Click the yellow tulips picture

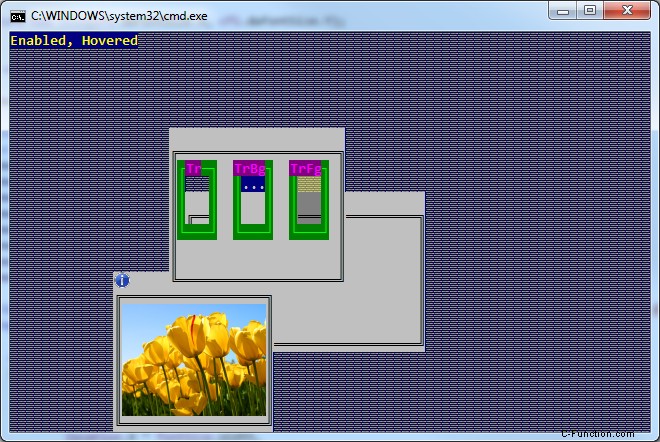[195, 360]
